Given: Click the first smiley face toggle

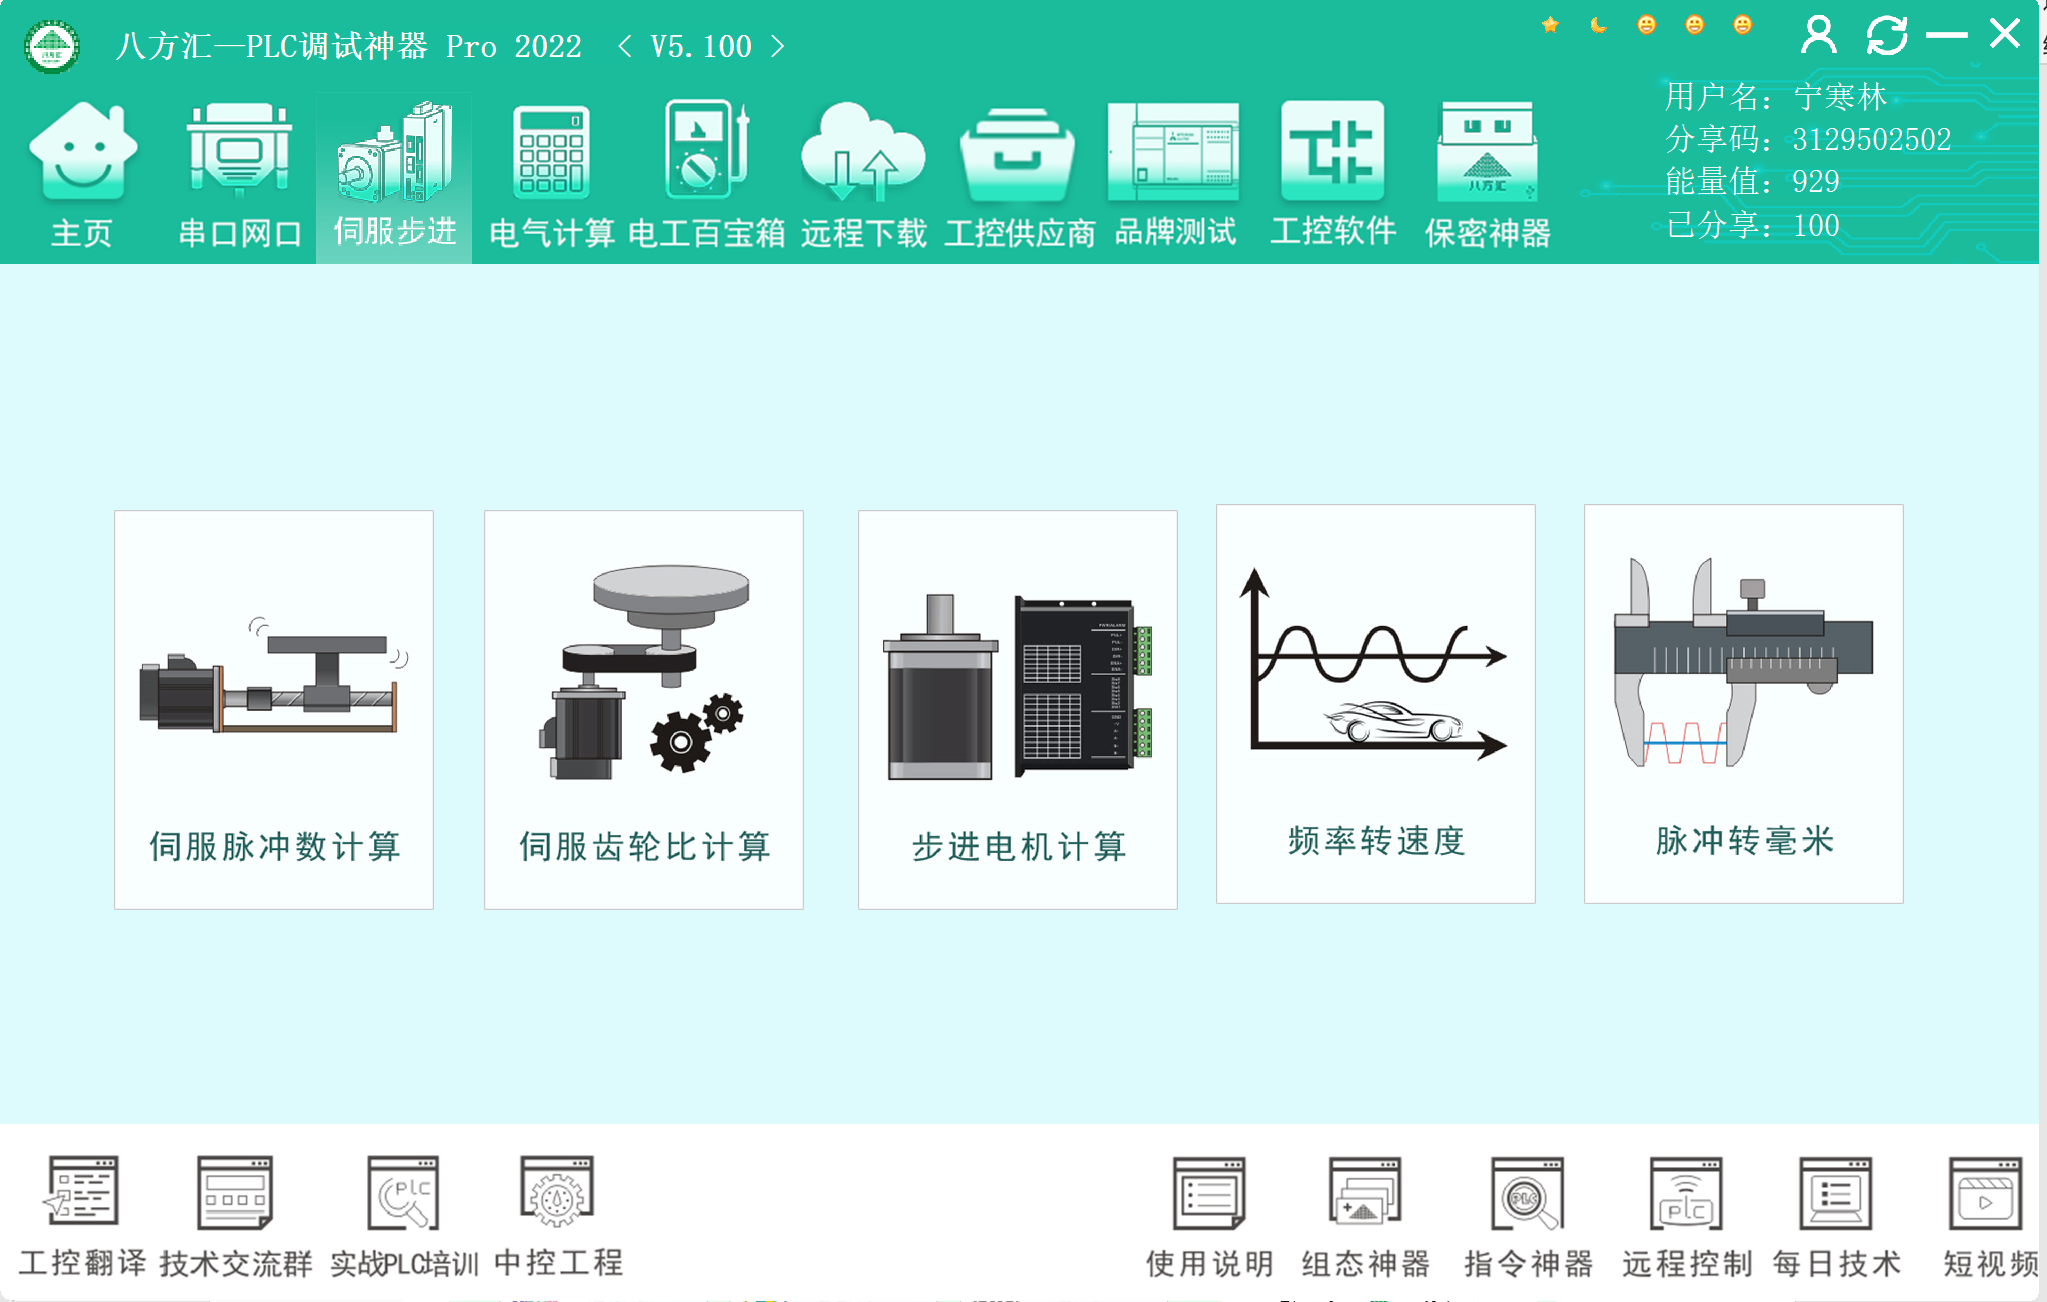Looking at the screenshot, I should point(1646,26).
